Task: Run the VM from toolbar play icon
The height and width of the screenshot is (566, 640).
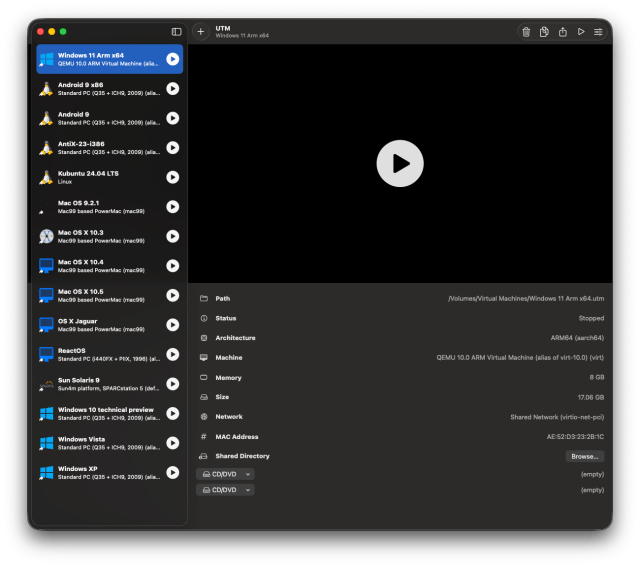Action: point(580,32)
